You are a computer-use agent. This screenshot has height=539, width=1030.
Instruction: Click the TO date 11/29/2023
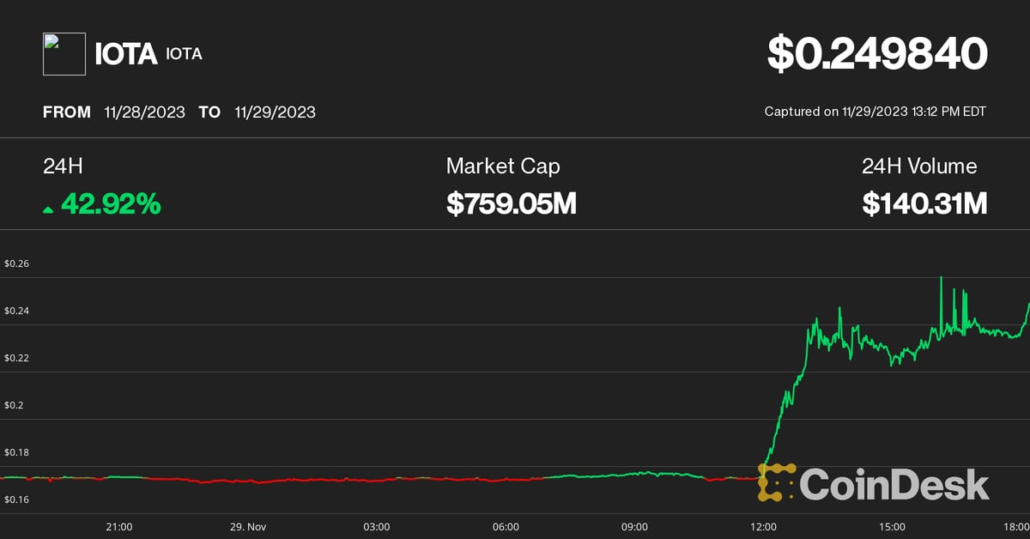click(275, 112)
